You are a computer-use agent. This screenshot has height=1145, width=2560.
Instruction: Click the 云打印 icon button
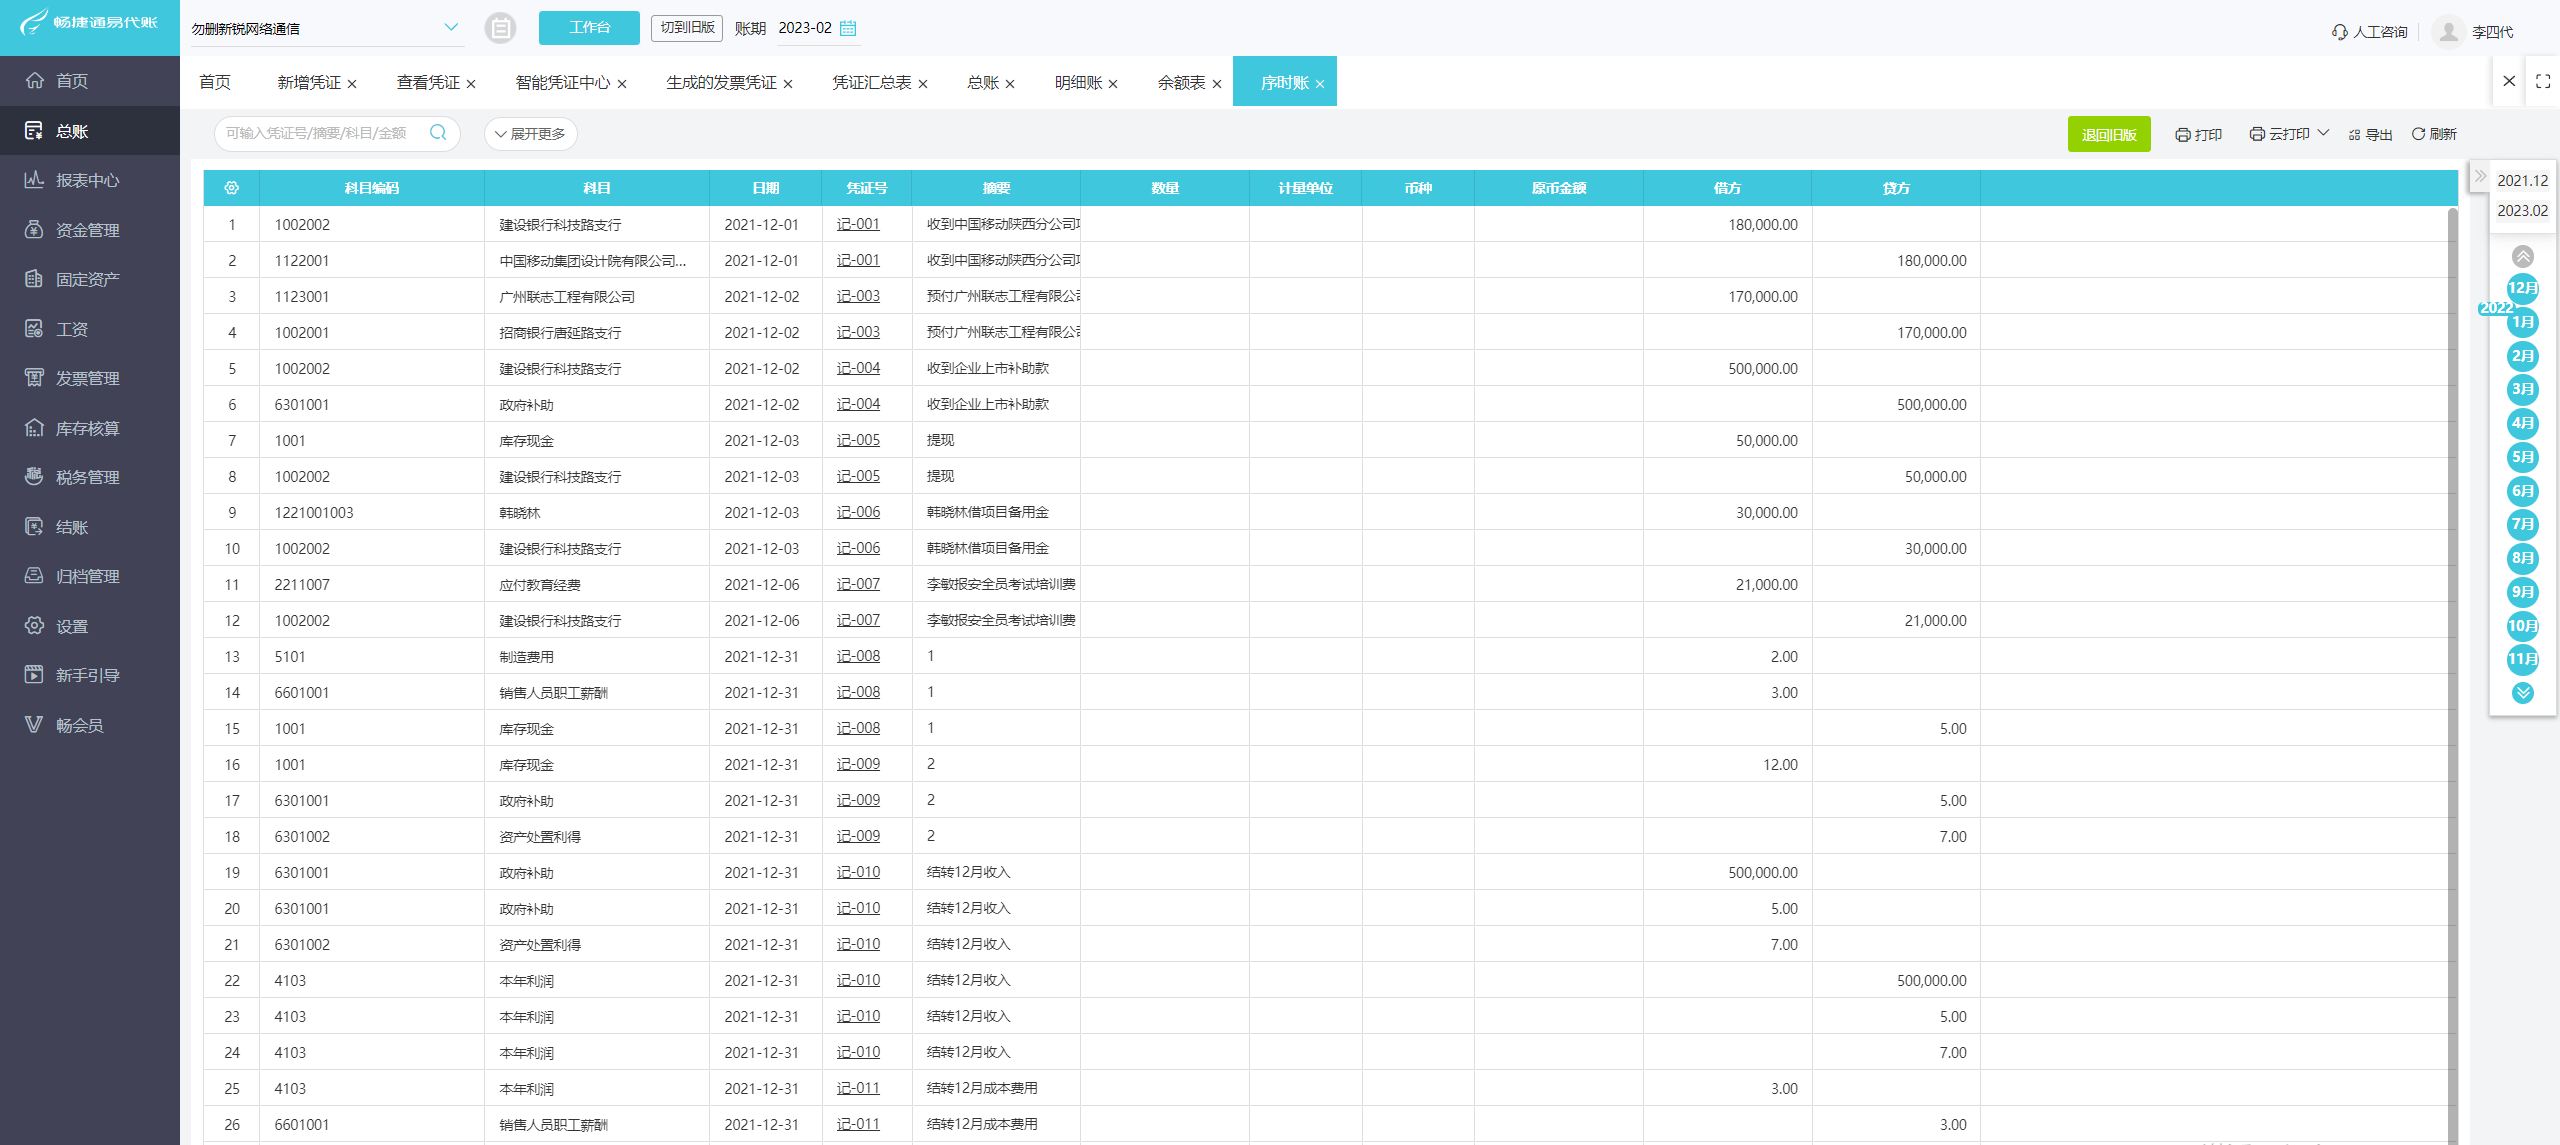click(x=2250, y=134)
